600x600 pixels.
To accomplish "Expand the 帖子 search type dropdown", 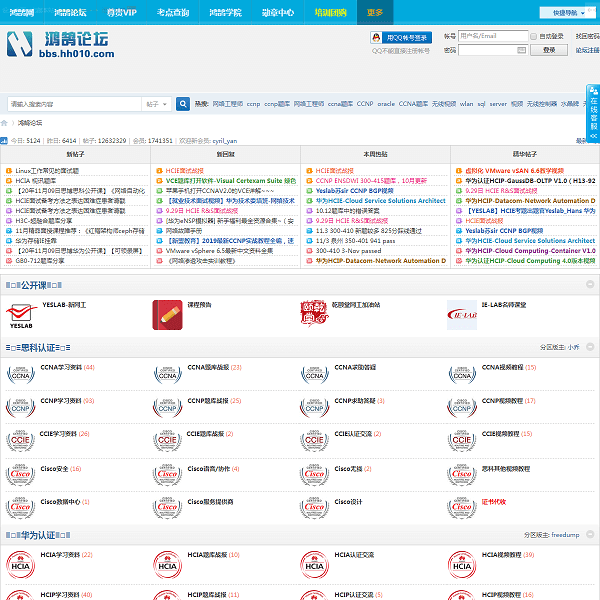I will pyautogui.click(x=158, y=103).
